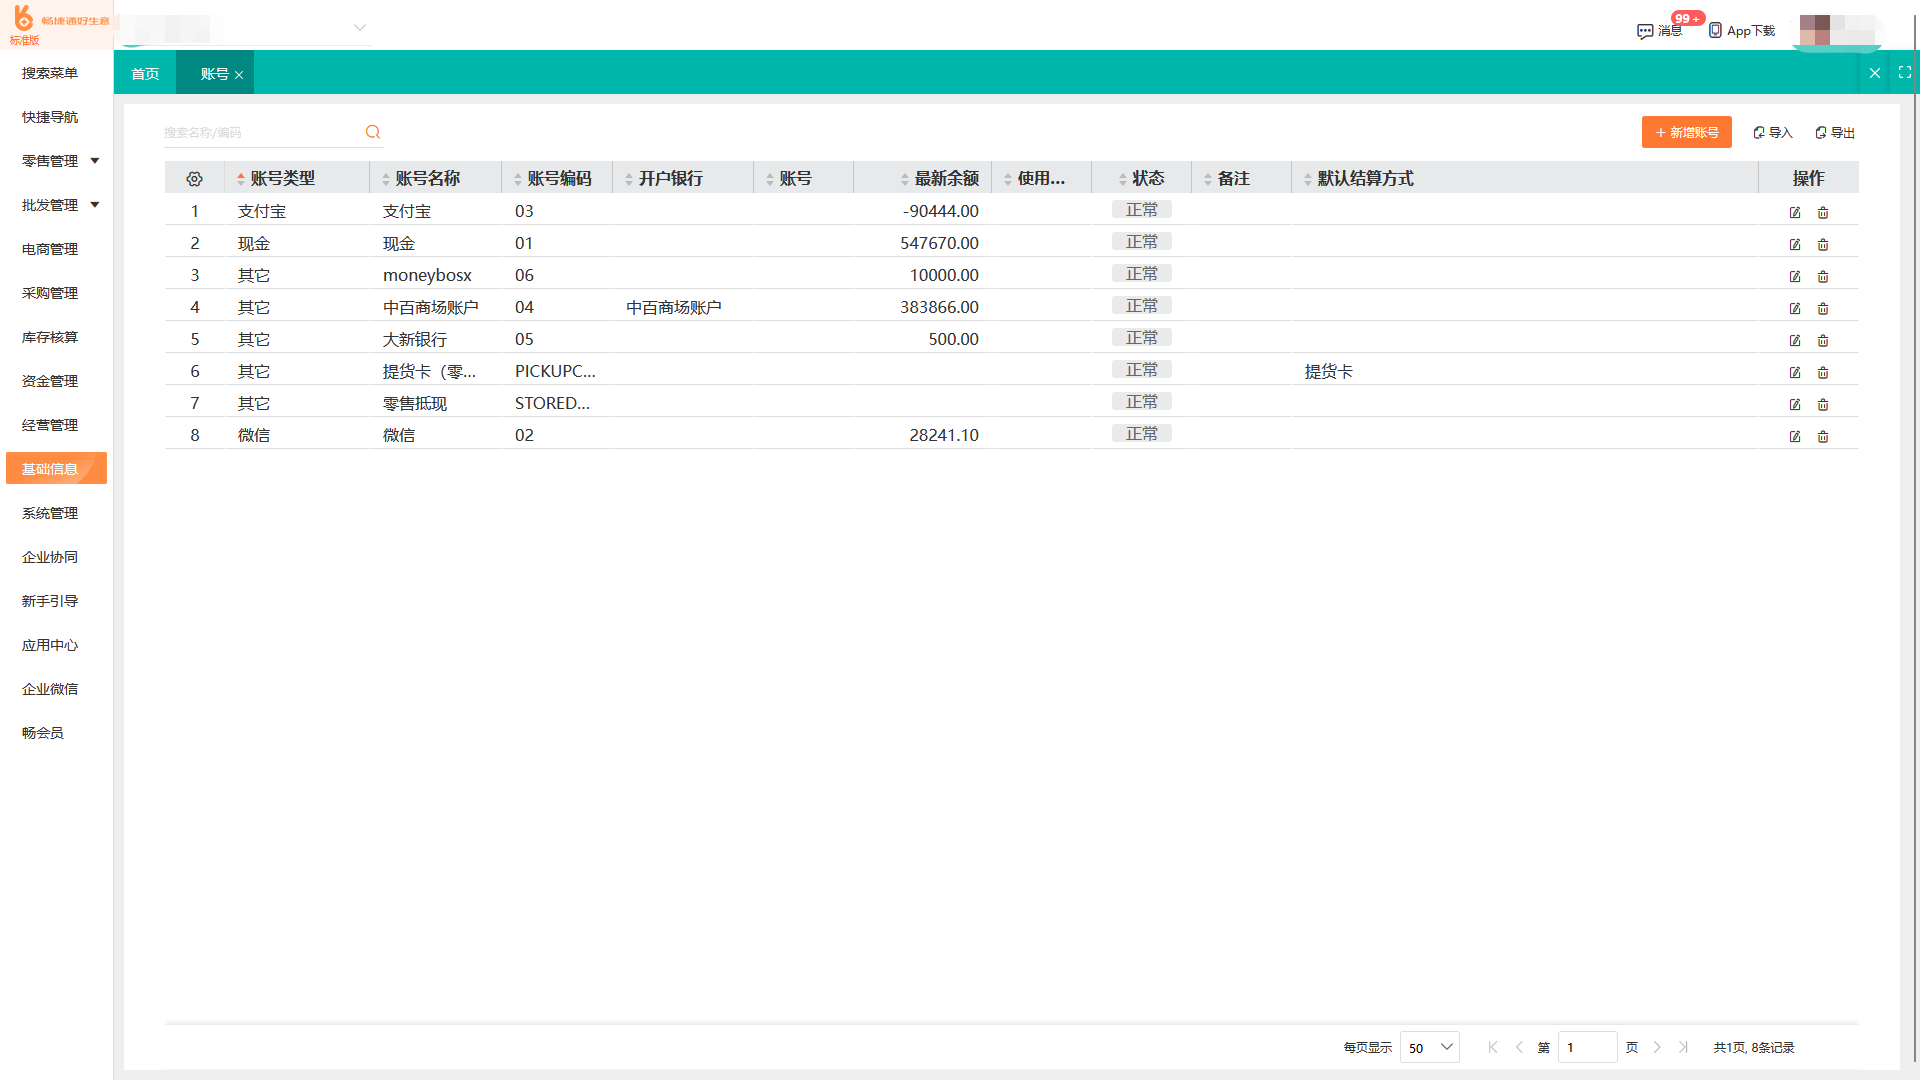Image resolution: width=1920 pixels, height=1080 pixels.
Task: Switch to the 首页 tab
Action: click(146, 73)
